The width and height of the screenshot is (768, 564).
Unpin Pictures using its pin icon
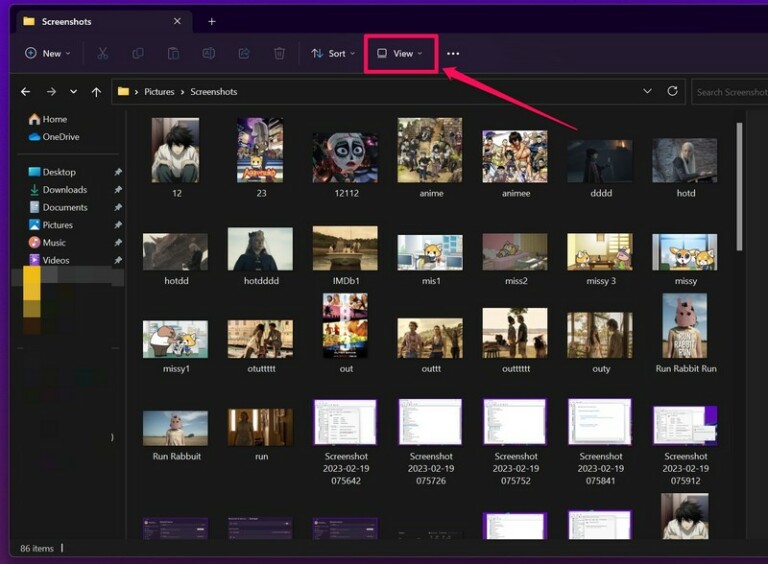(x=118, y=225)
